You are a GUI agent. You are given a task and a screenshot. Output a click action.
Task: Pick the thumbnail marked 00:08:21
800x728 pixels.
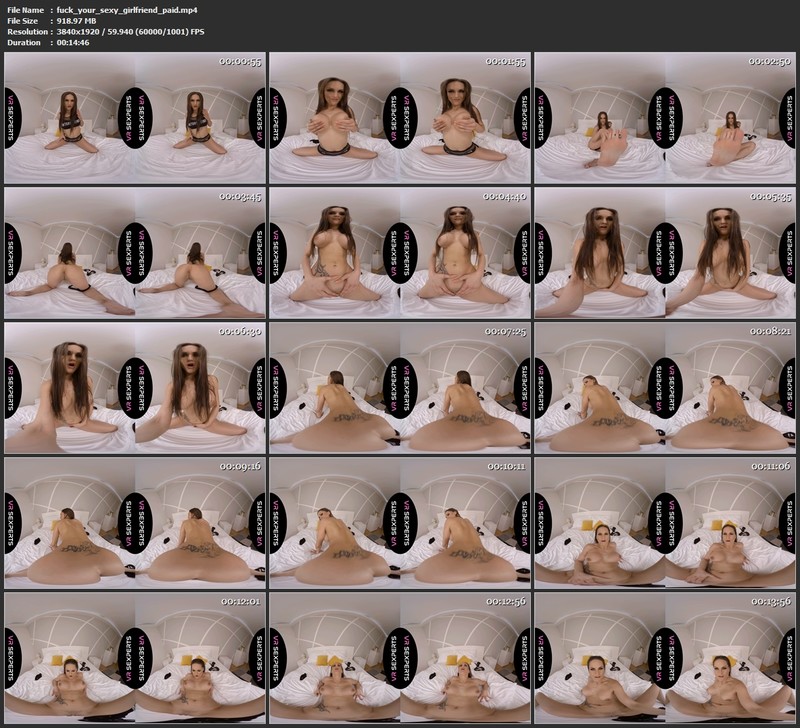coord(665,388)
